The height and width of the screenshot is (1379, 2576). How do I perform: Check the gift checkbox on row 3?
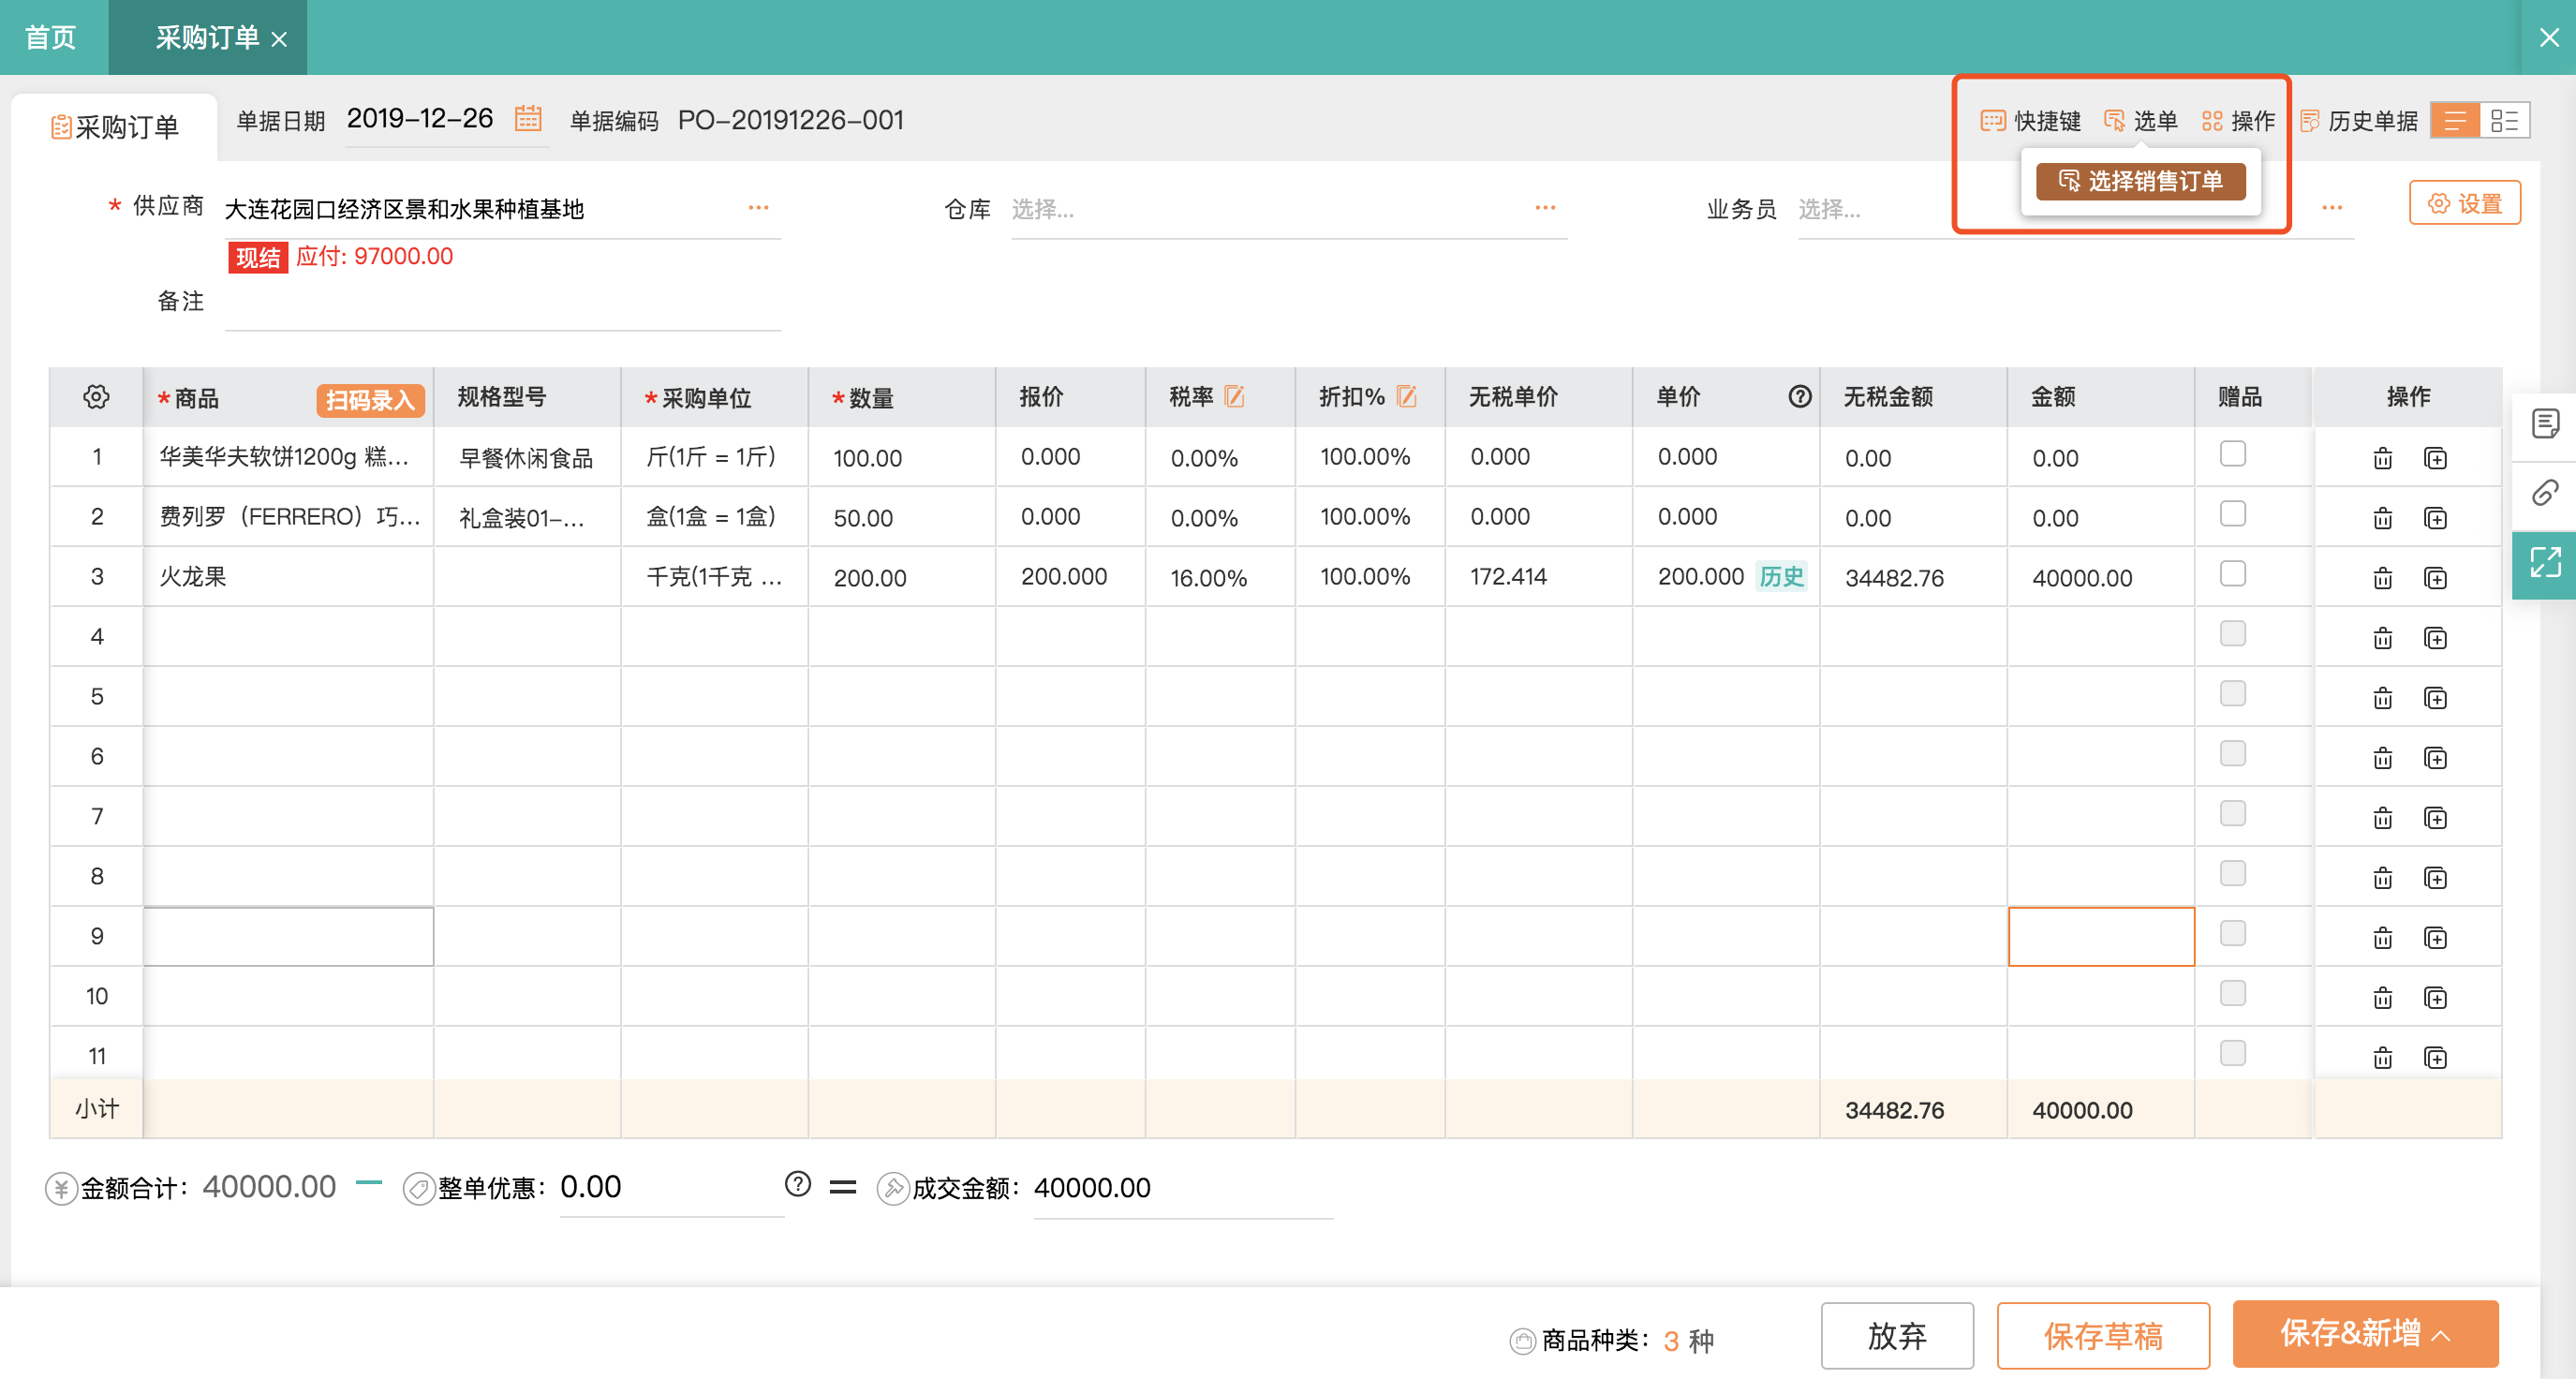(2233, 574)
